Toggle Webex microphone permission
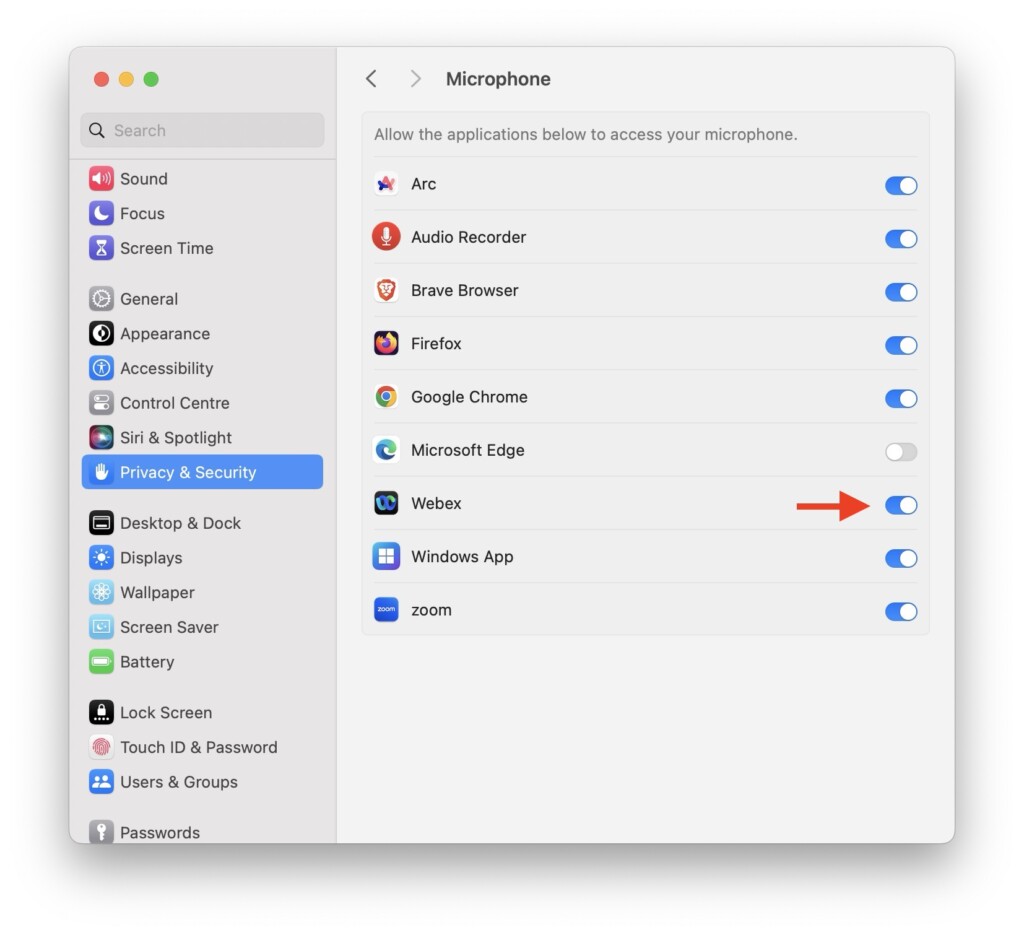The height and width of the screenshot is (935, 1024). click(901, 505)
